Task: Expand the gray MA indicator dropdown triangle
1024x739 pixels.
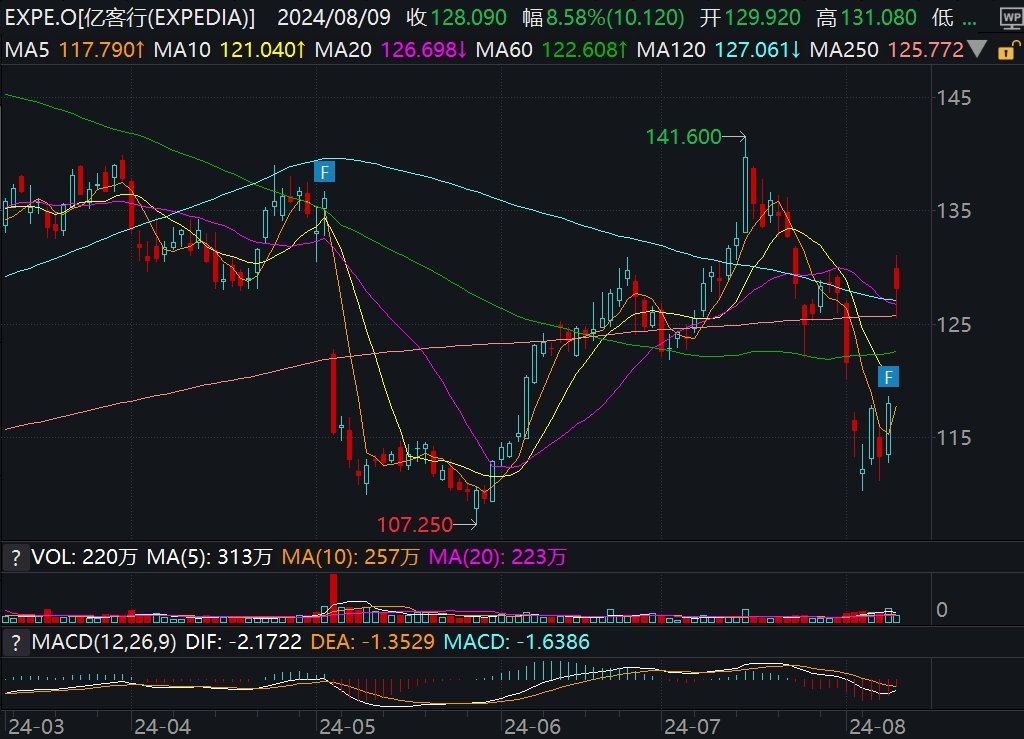Action: pyautogui.click(x=978, y=50)
